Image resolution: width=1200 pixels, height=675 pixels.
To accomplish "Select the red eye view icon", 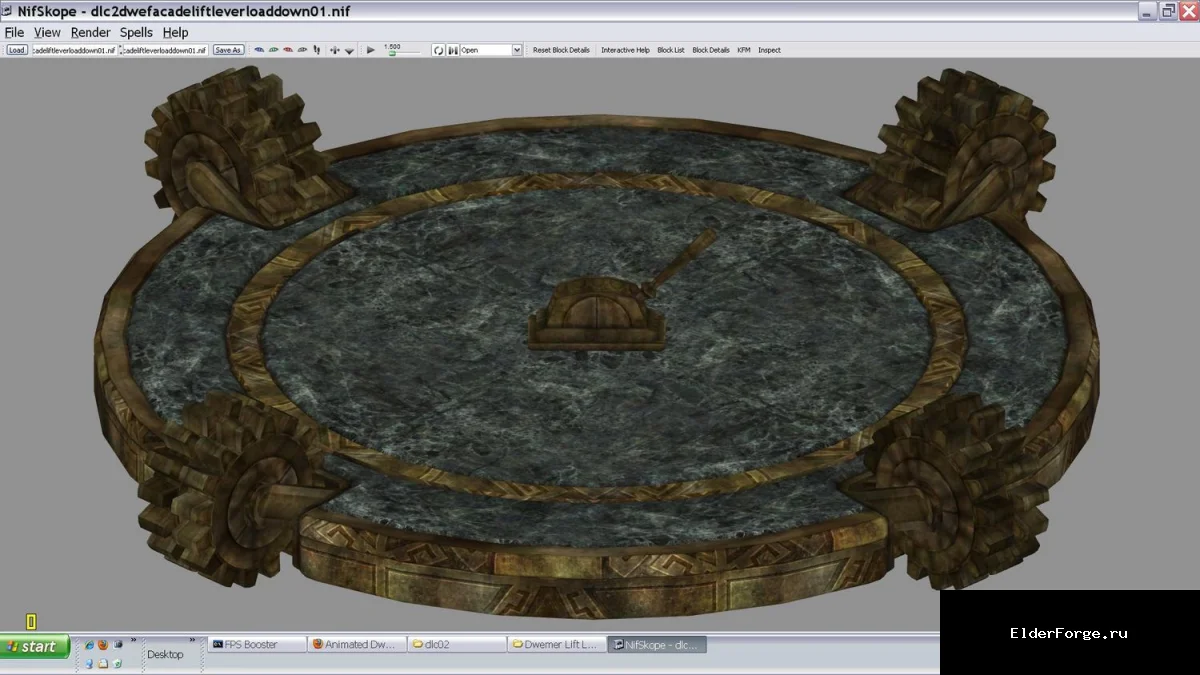I will 288,50.
